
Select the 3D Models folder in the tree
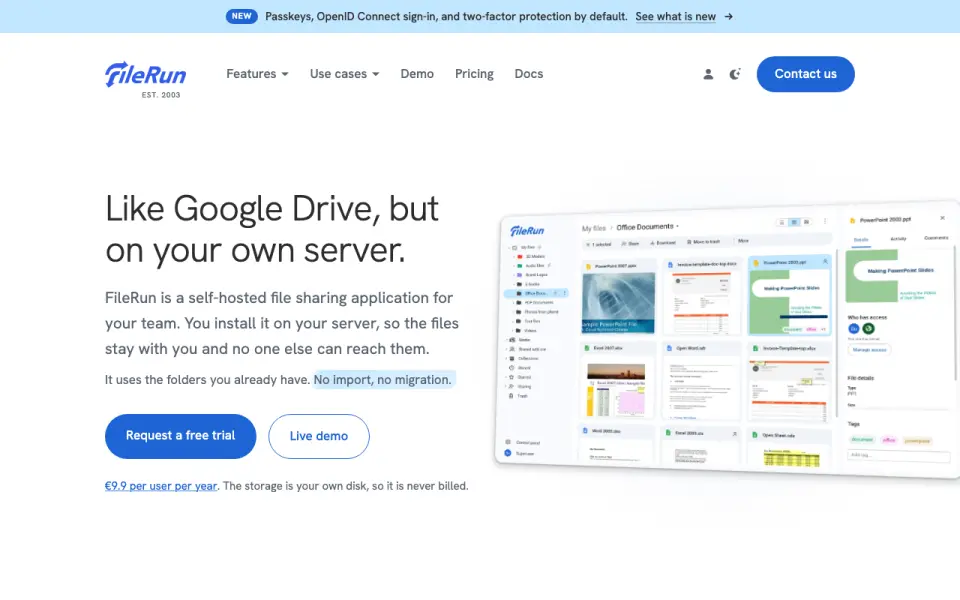click(531, 257)
